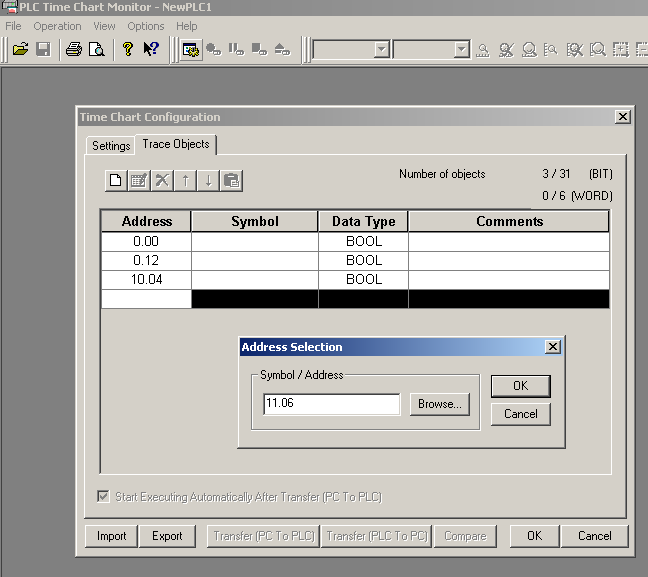Viewport: 648px width, 577px height.
Task: Expand the first toolbar combo box
Action: coord(381,49)
